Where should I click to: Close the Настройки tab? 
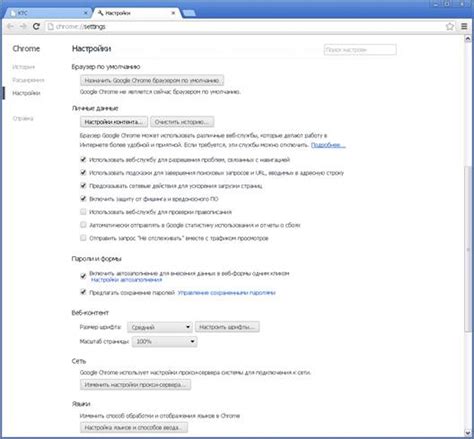point(173,13)
